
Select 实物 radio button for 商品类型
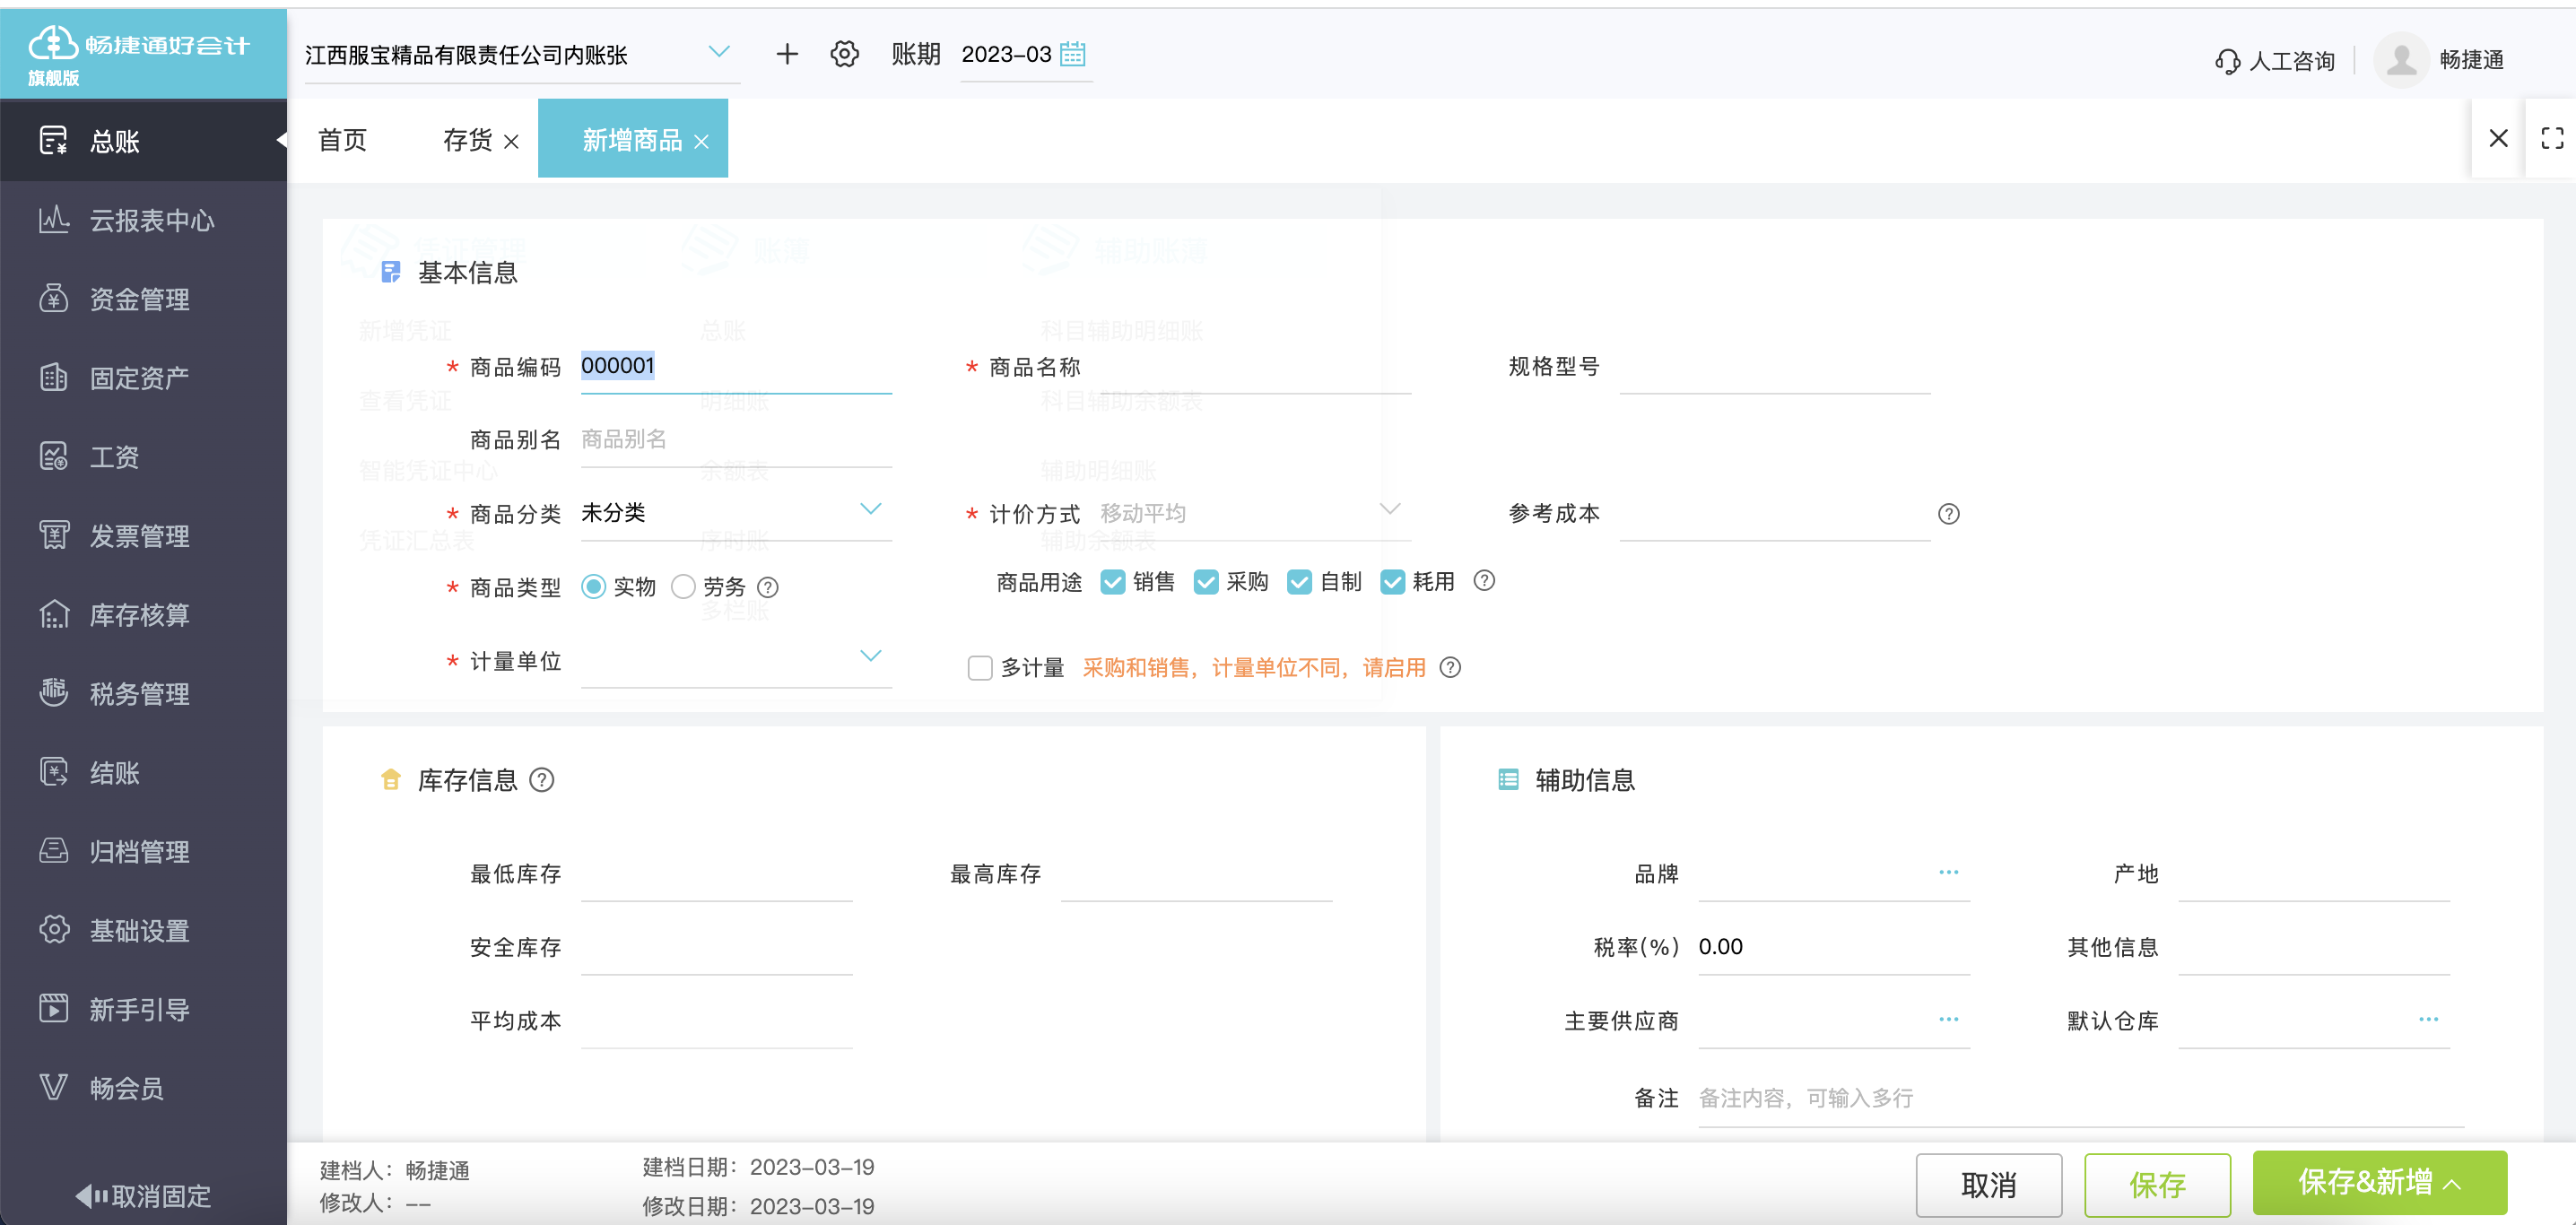tap(596, 586)
